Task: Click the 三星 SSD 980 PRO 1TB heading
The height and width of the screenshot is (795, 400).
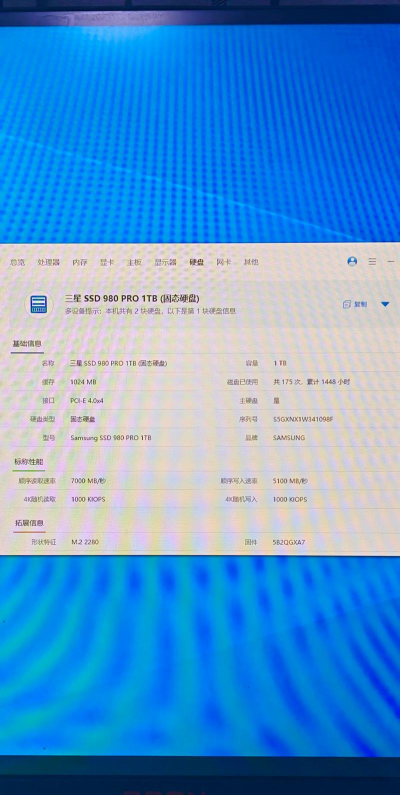Action: point(132,298)
